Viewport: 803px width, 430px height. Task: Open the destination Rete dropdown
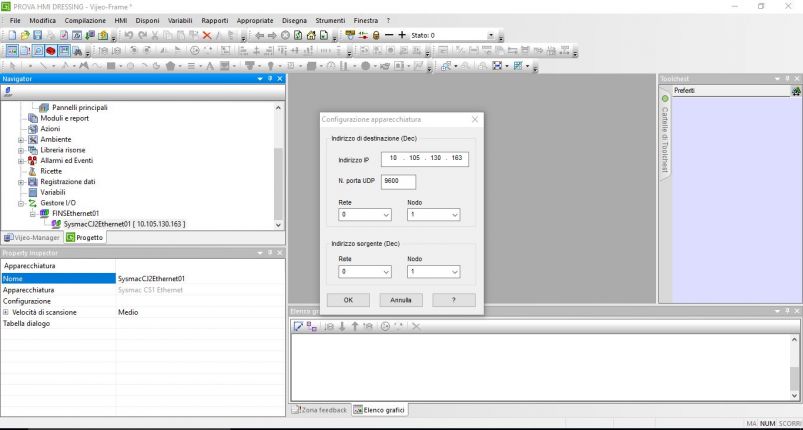tap(365, 214)
